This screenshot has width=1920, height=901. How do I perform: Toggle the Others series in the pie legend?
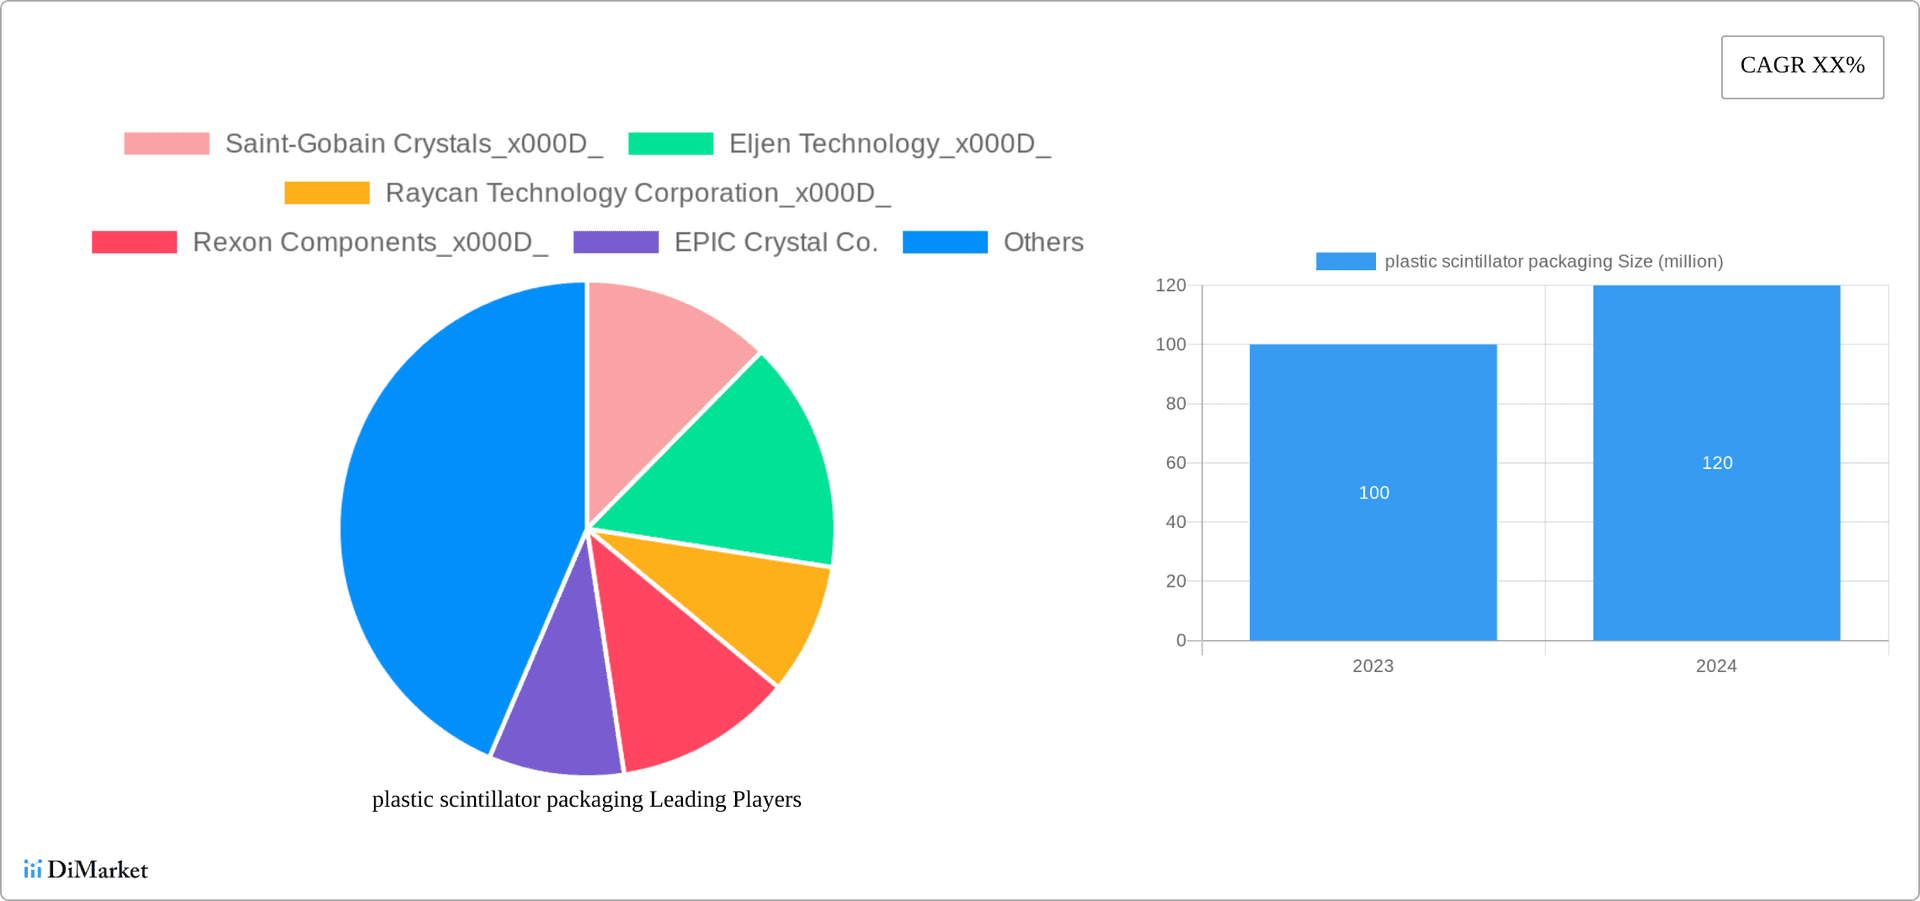tap(1042, 241)
